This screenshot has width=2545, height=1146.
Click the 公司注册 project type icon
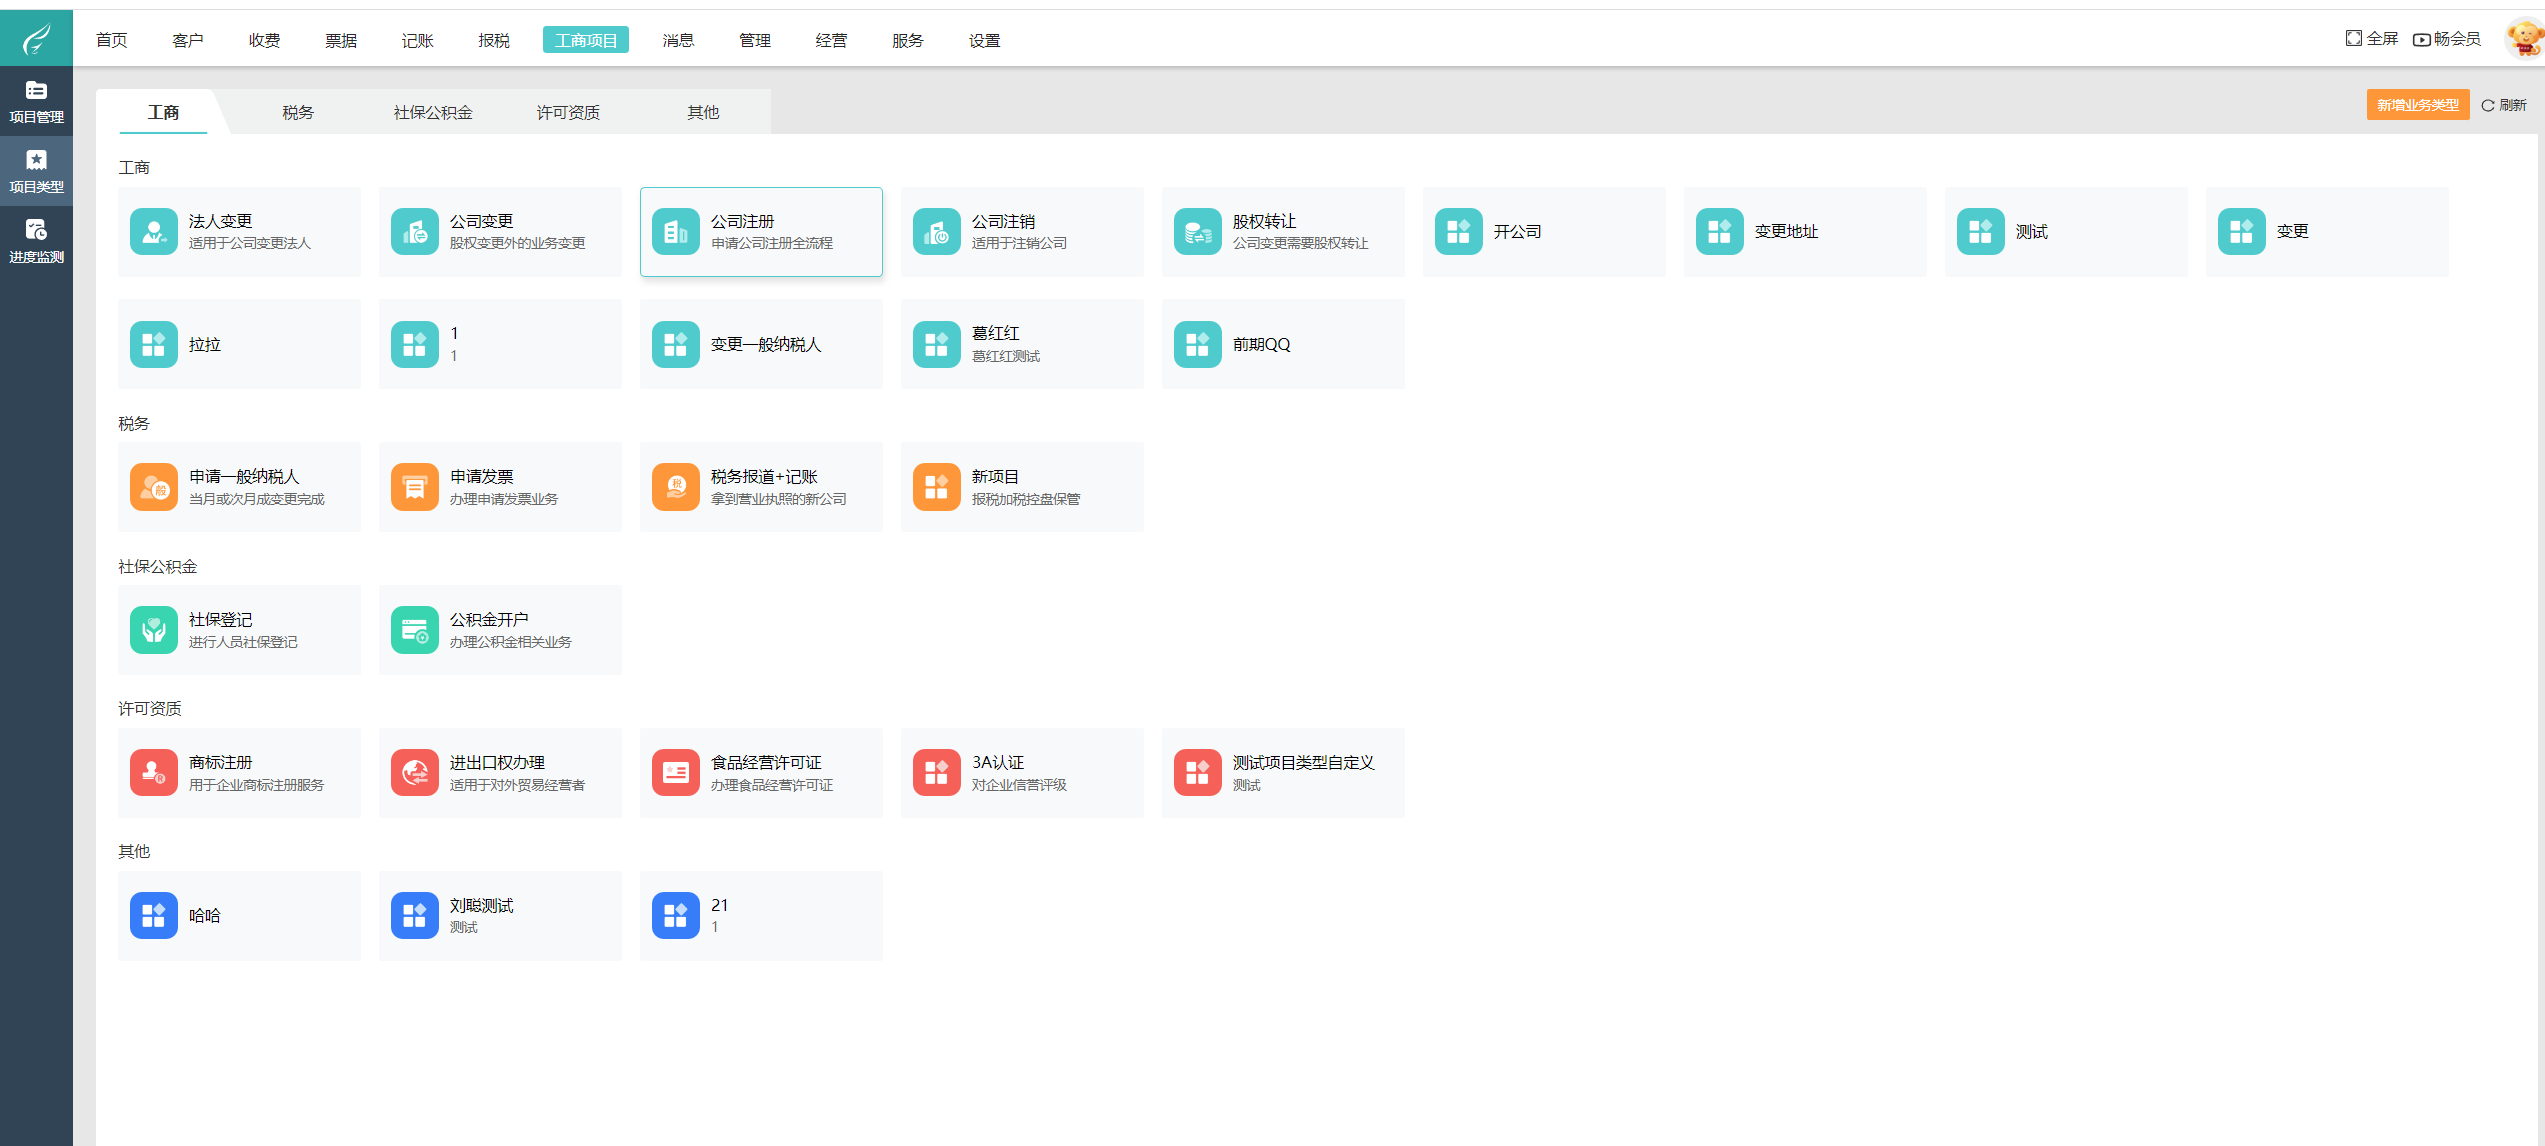tap(674, 230)
